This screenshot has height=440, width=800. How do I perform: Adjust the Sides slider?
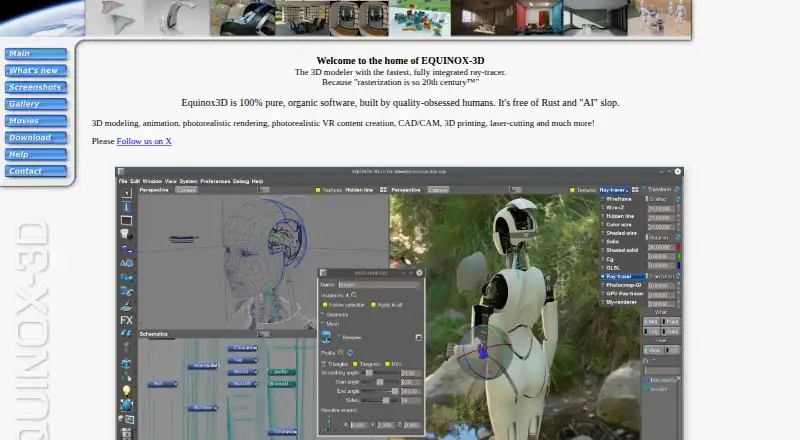tap(380, 400)
